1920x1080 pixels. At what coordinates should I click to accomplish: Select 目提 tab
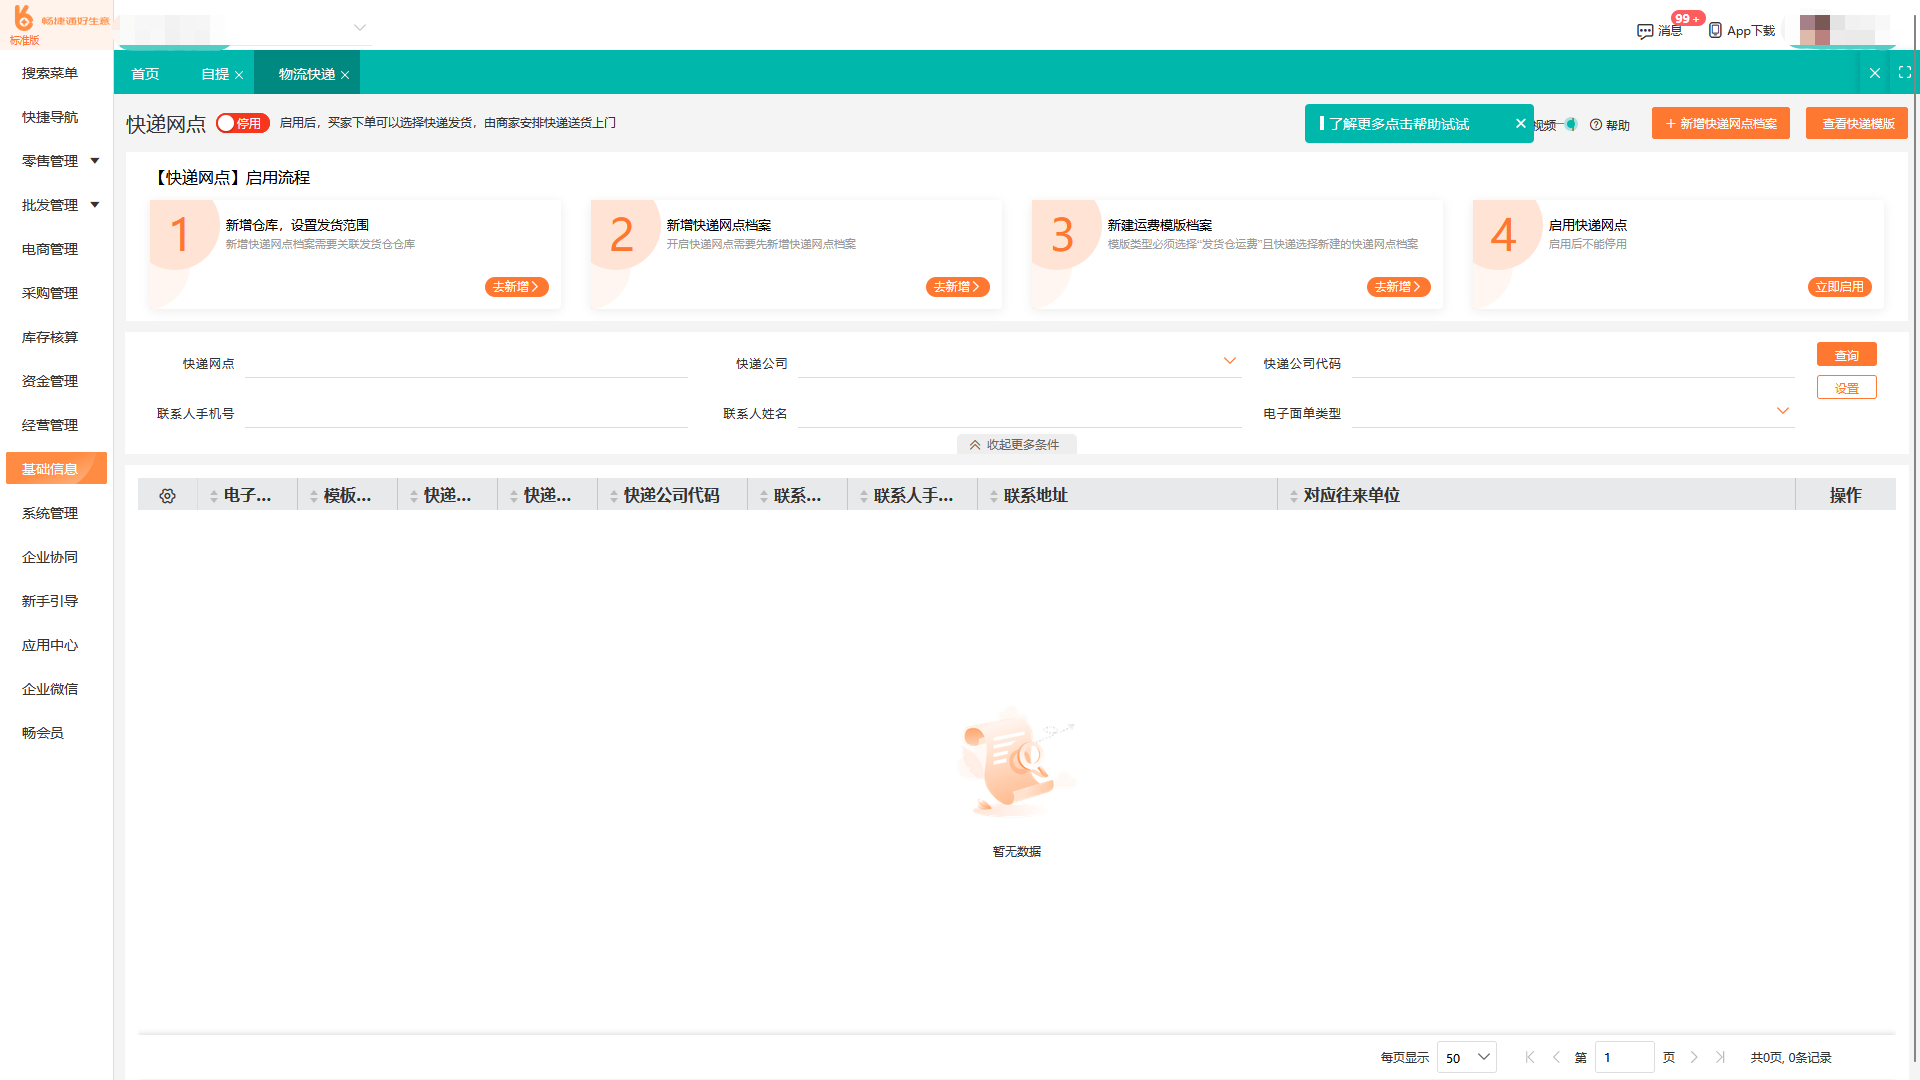tap(214, 74)
